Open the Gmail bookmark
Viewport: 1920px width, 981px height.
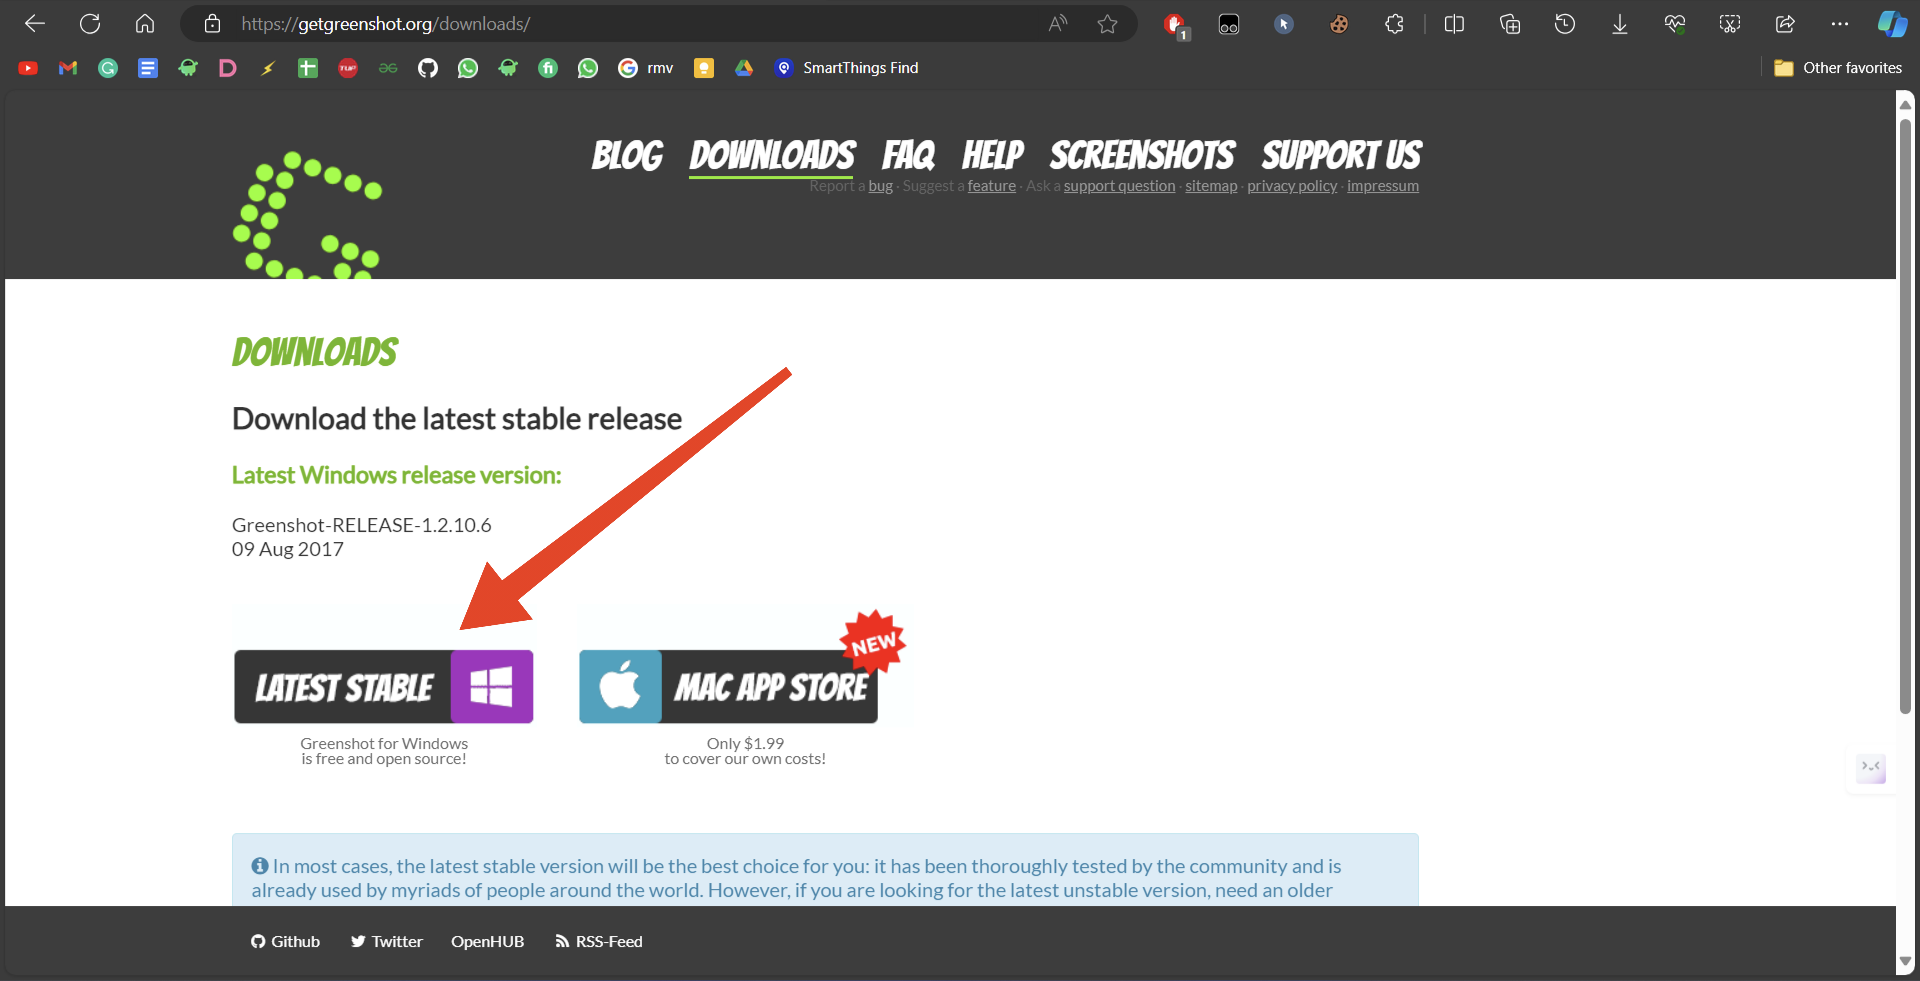68,68
